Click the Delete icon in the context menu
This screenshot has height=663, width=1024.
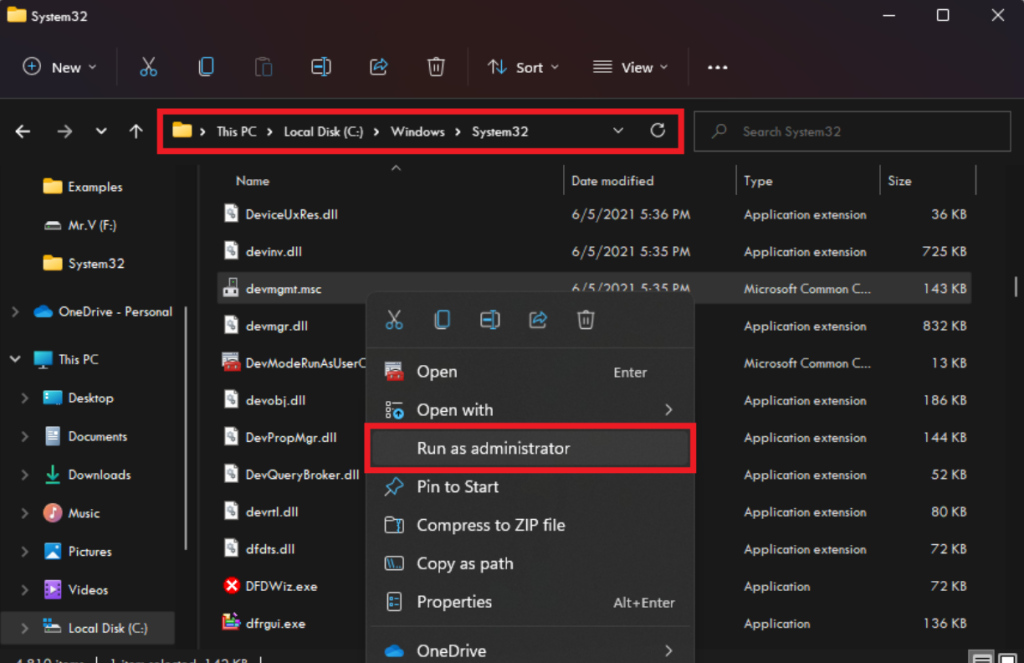tap(585, 319)
